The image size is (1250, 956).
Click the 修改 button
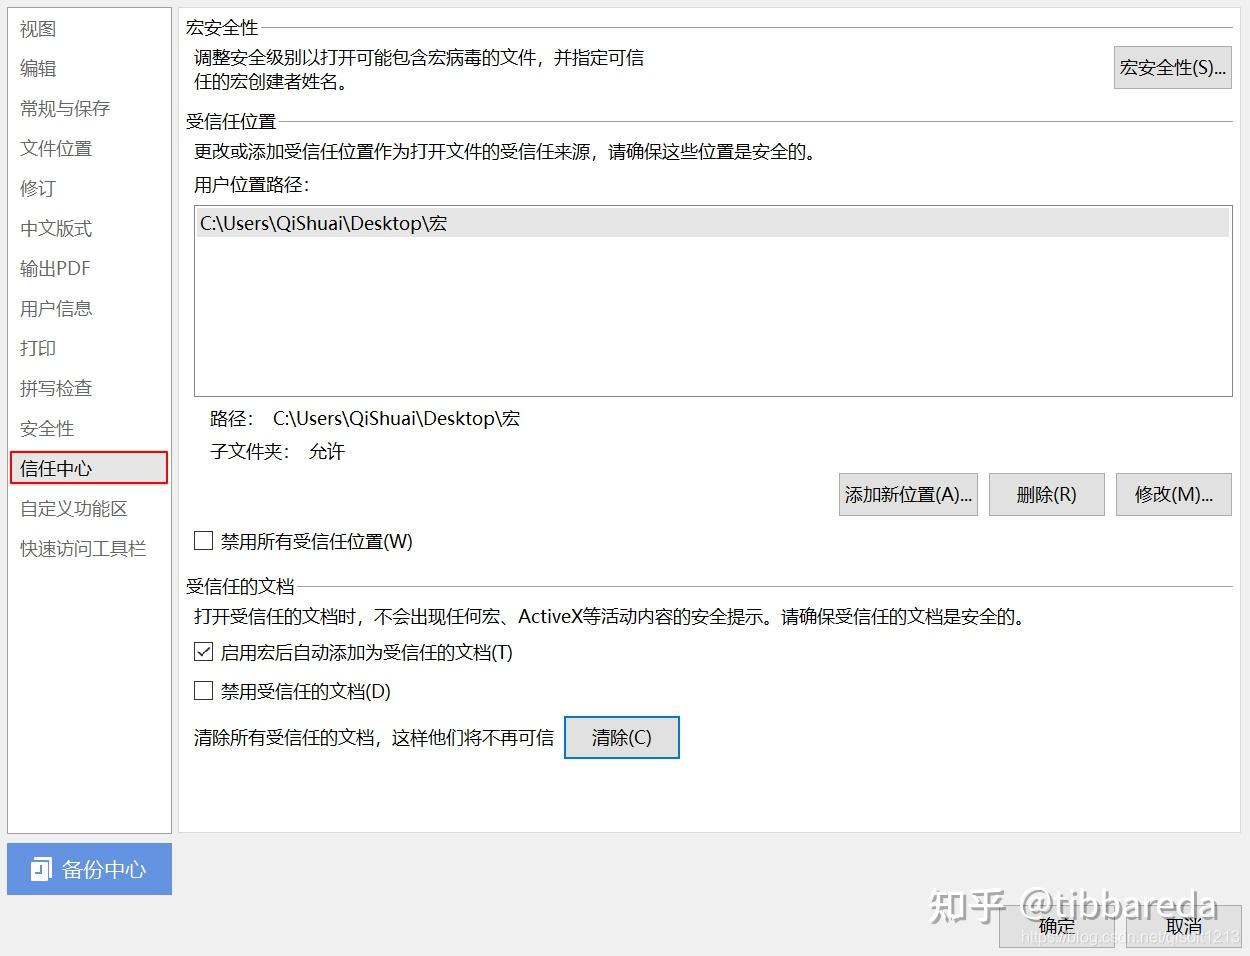(x=1173, y=495)
